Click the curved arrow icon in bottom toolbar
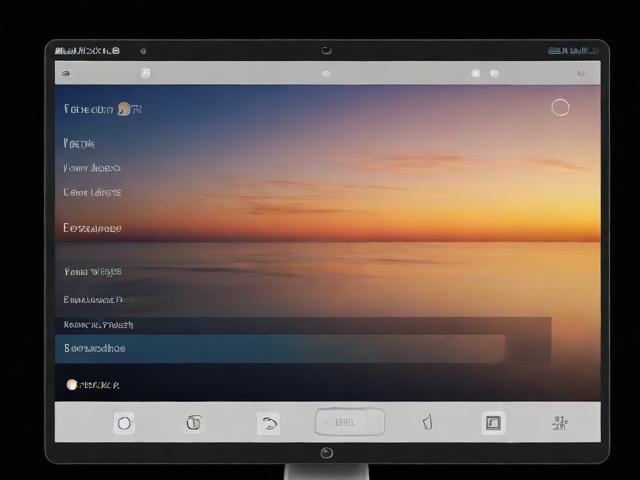The image size is (640, 480). click(x=268, y=423)
